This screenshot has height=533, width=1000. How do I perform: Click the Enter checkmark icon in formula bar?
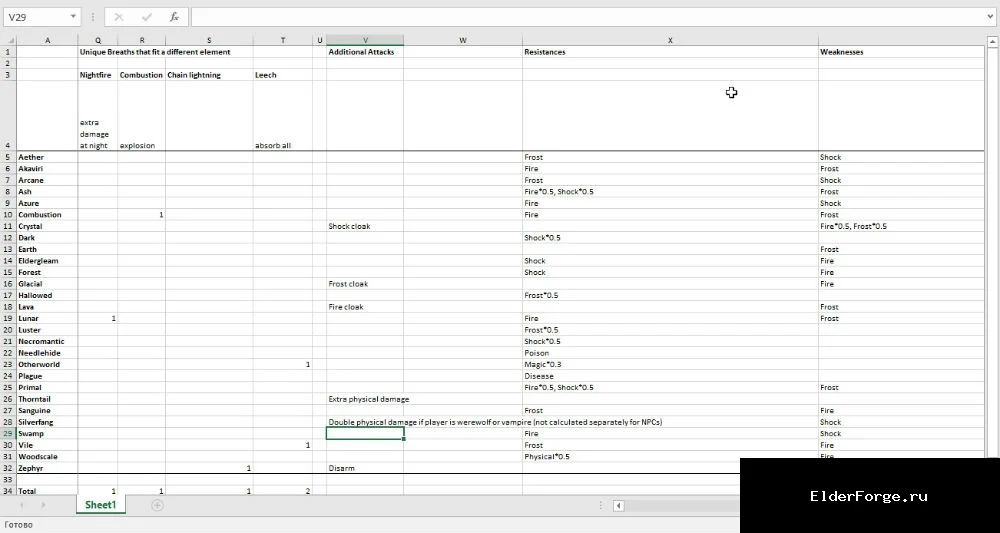pyautogui.click(x=146, y=17)
